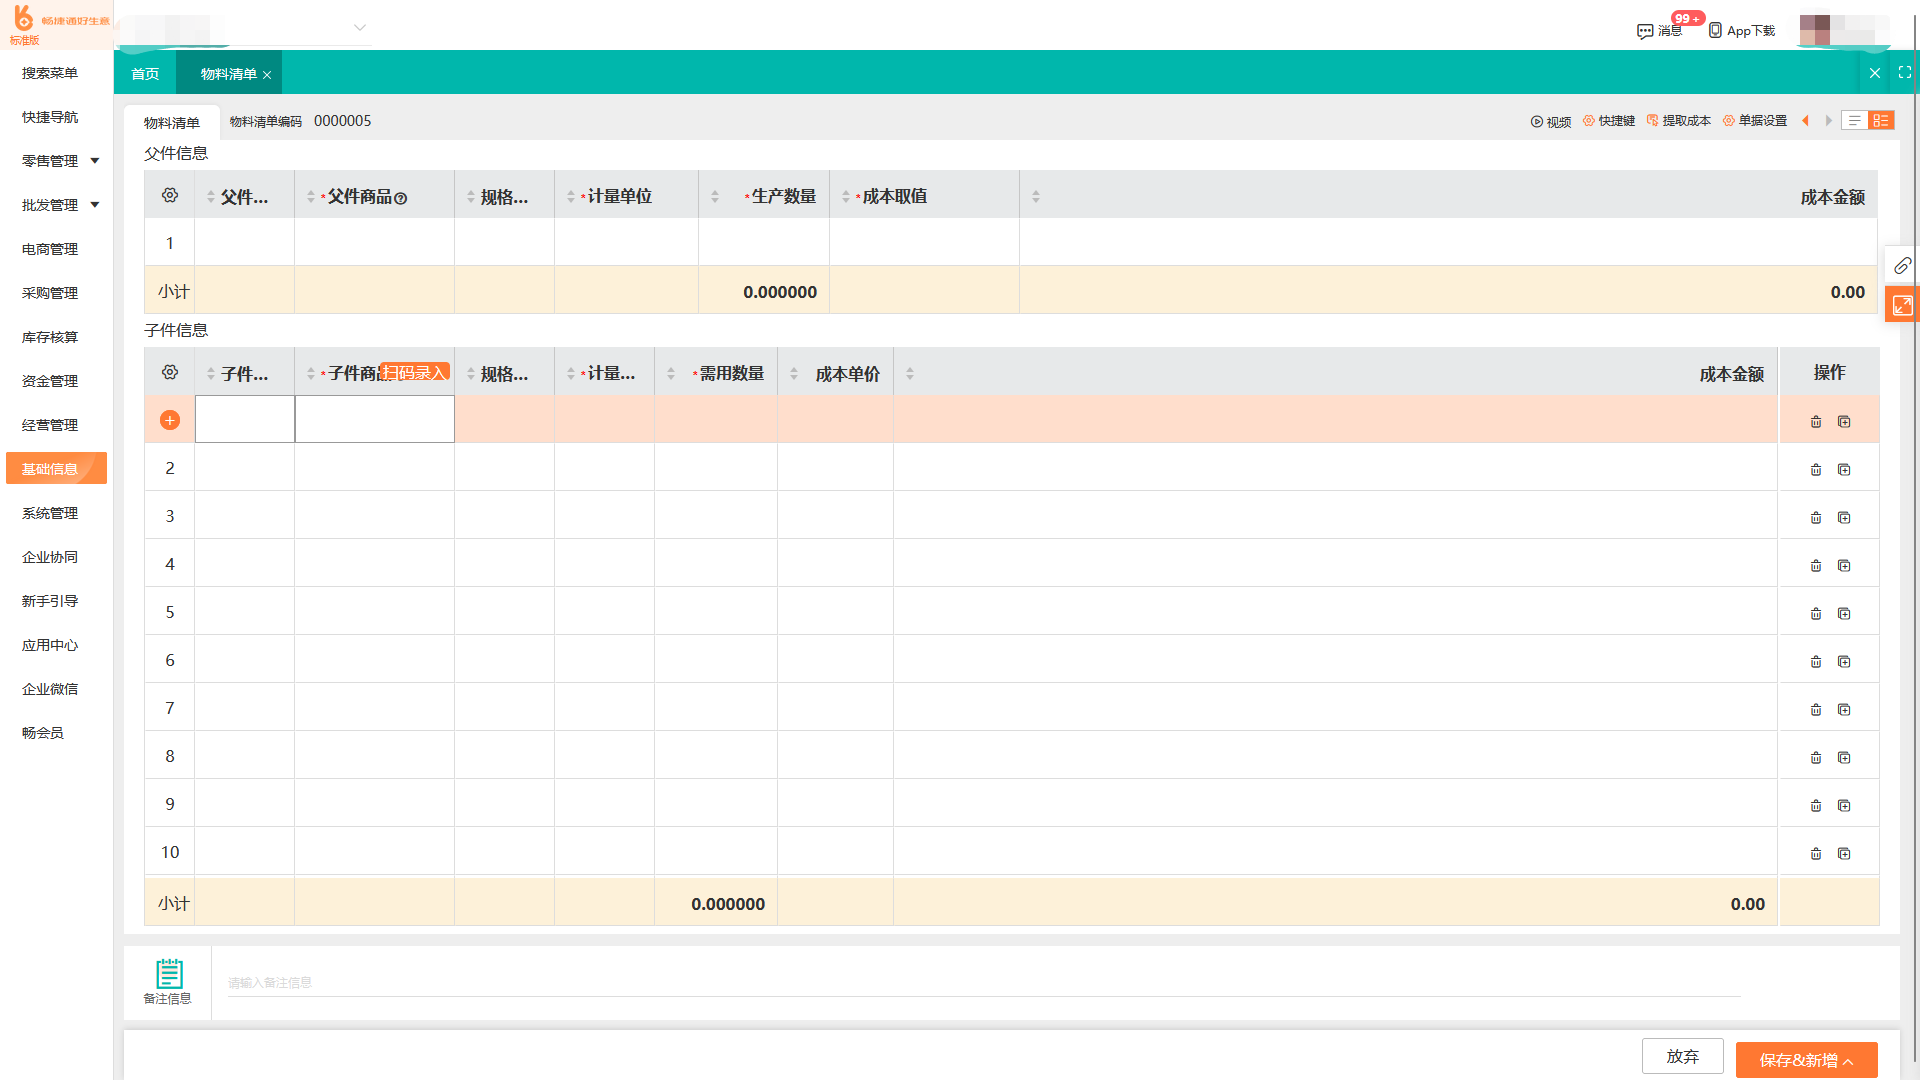Click add row button in 子件信息 section
This screenshot has height=1080, width=1920.
coord(169,421)
